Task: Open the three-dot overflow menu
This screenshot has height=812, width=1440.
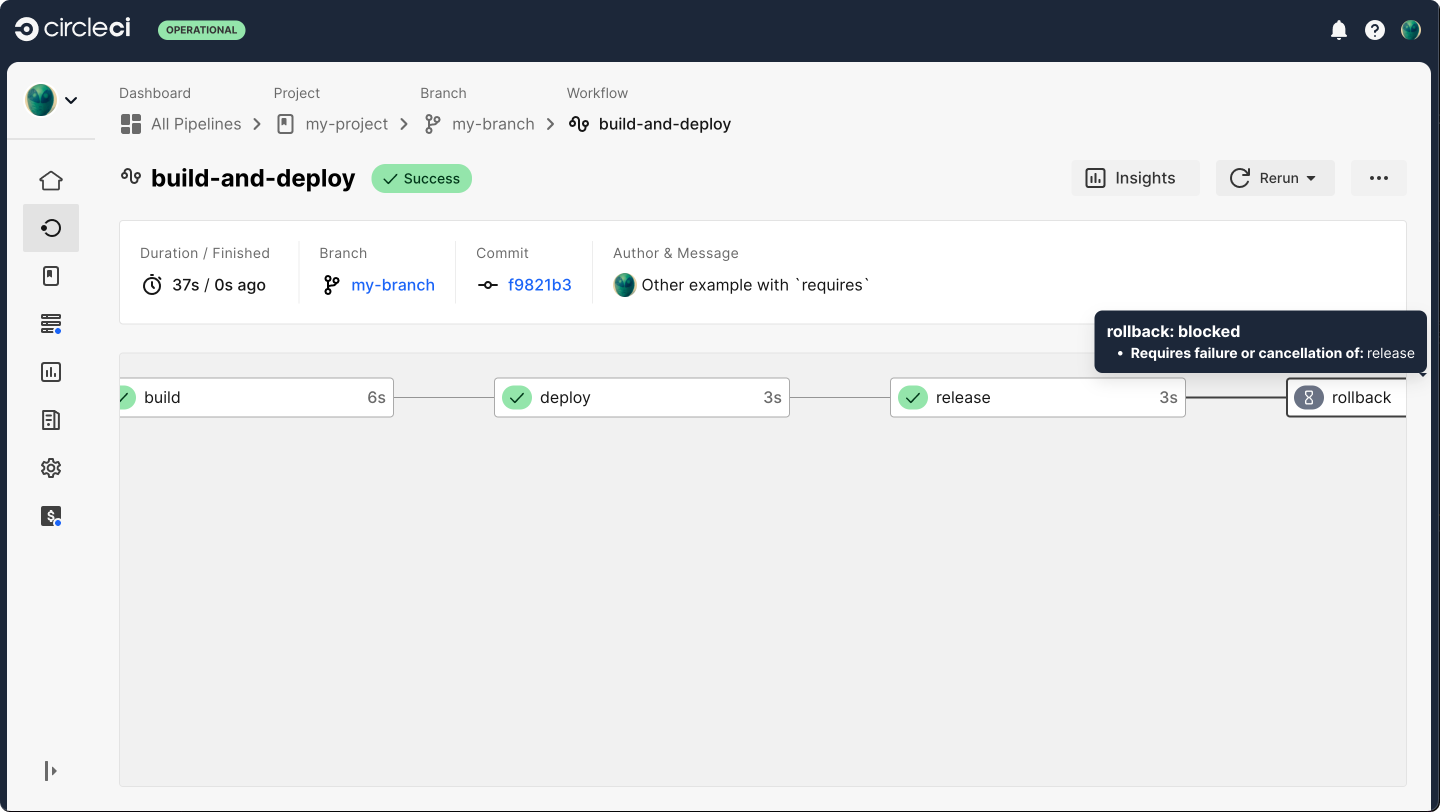Action: click(1379, 178)
